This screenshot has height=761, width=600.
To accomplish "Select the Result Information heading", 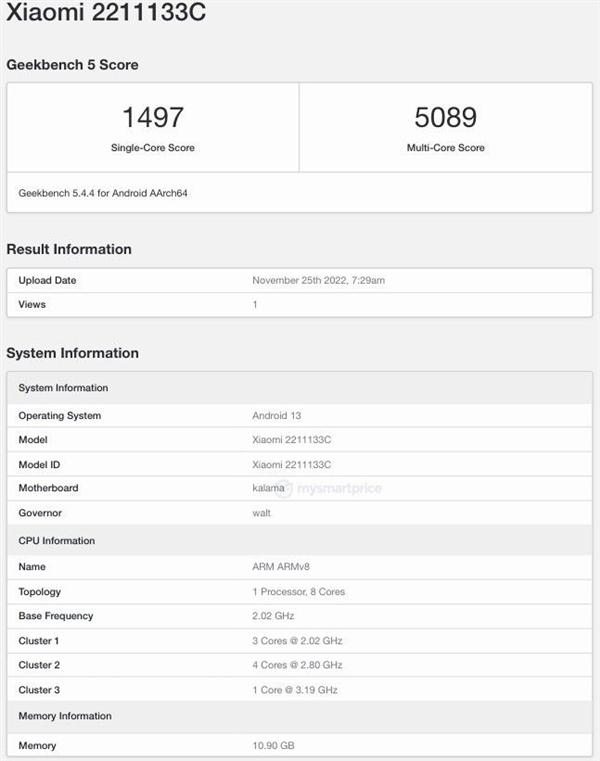I will (x=69, y=249).
